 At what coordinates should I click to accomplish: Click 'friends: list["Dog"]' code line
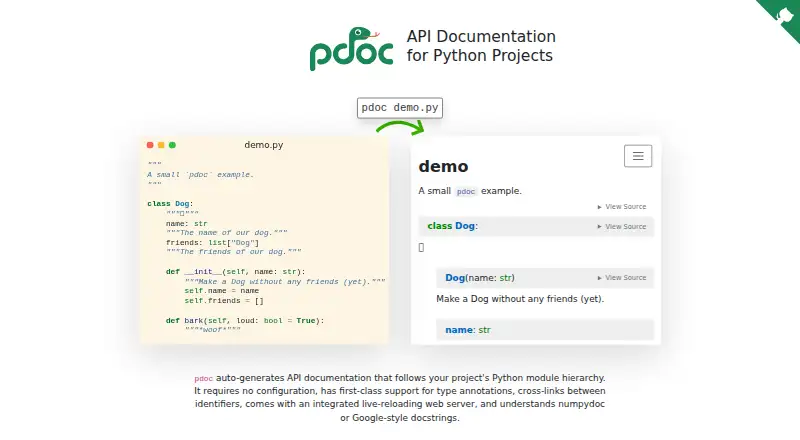pos(212,242)
